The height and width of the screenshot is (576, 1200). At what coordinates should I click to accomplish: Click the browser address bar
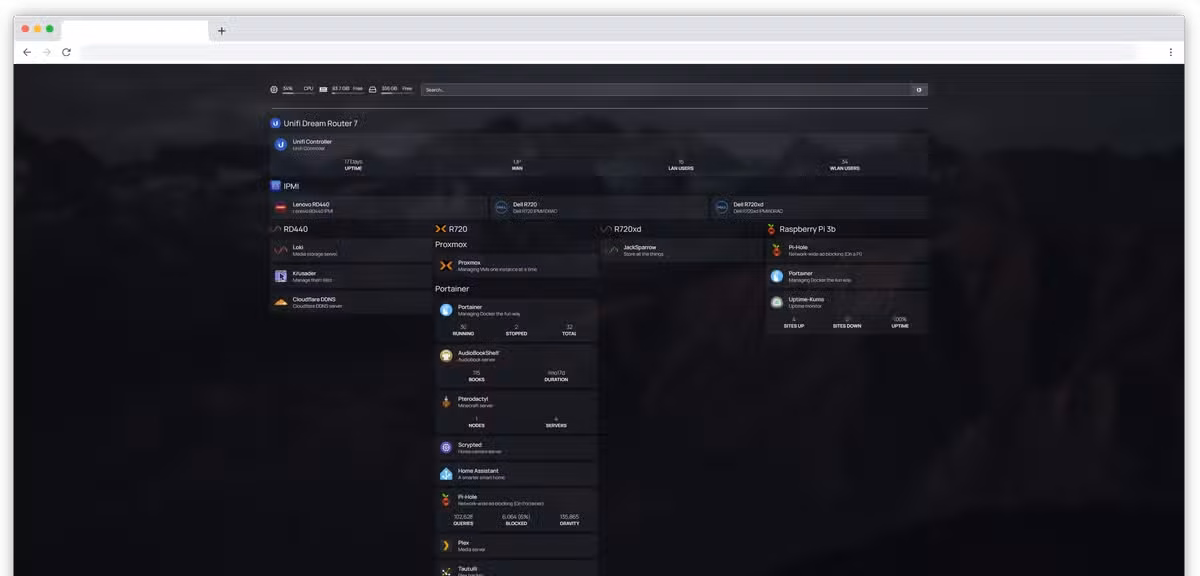(x=607, y=52)
